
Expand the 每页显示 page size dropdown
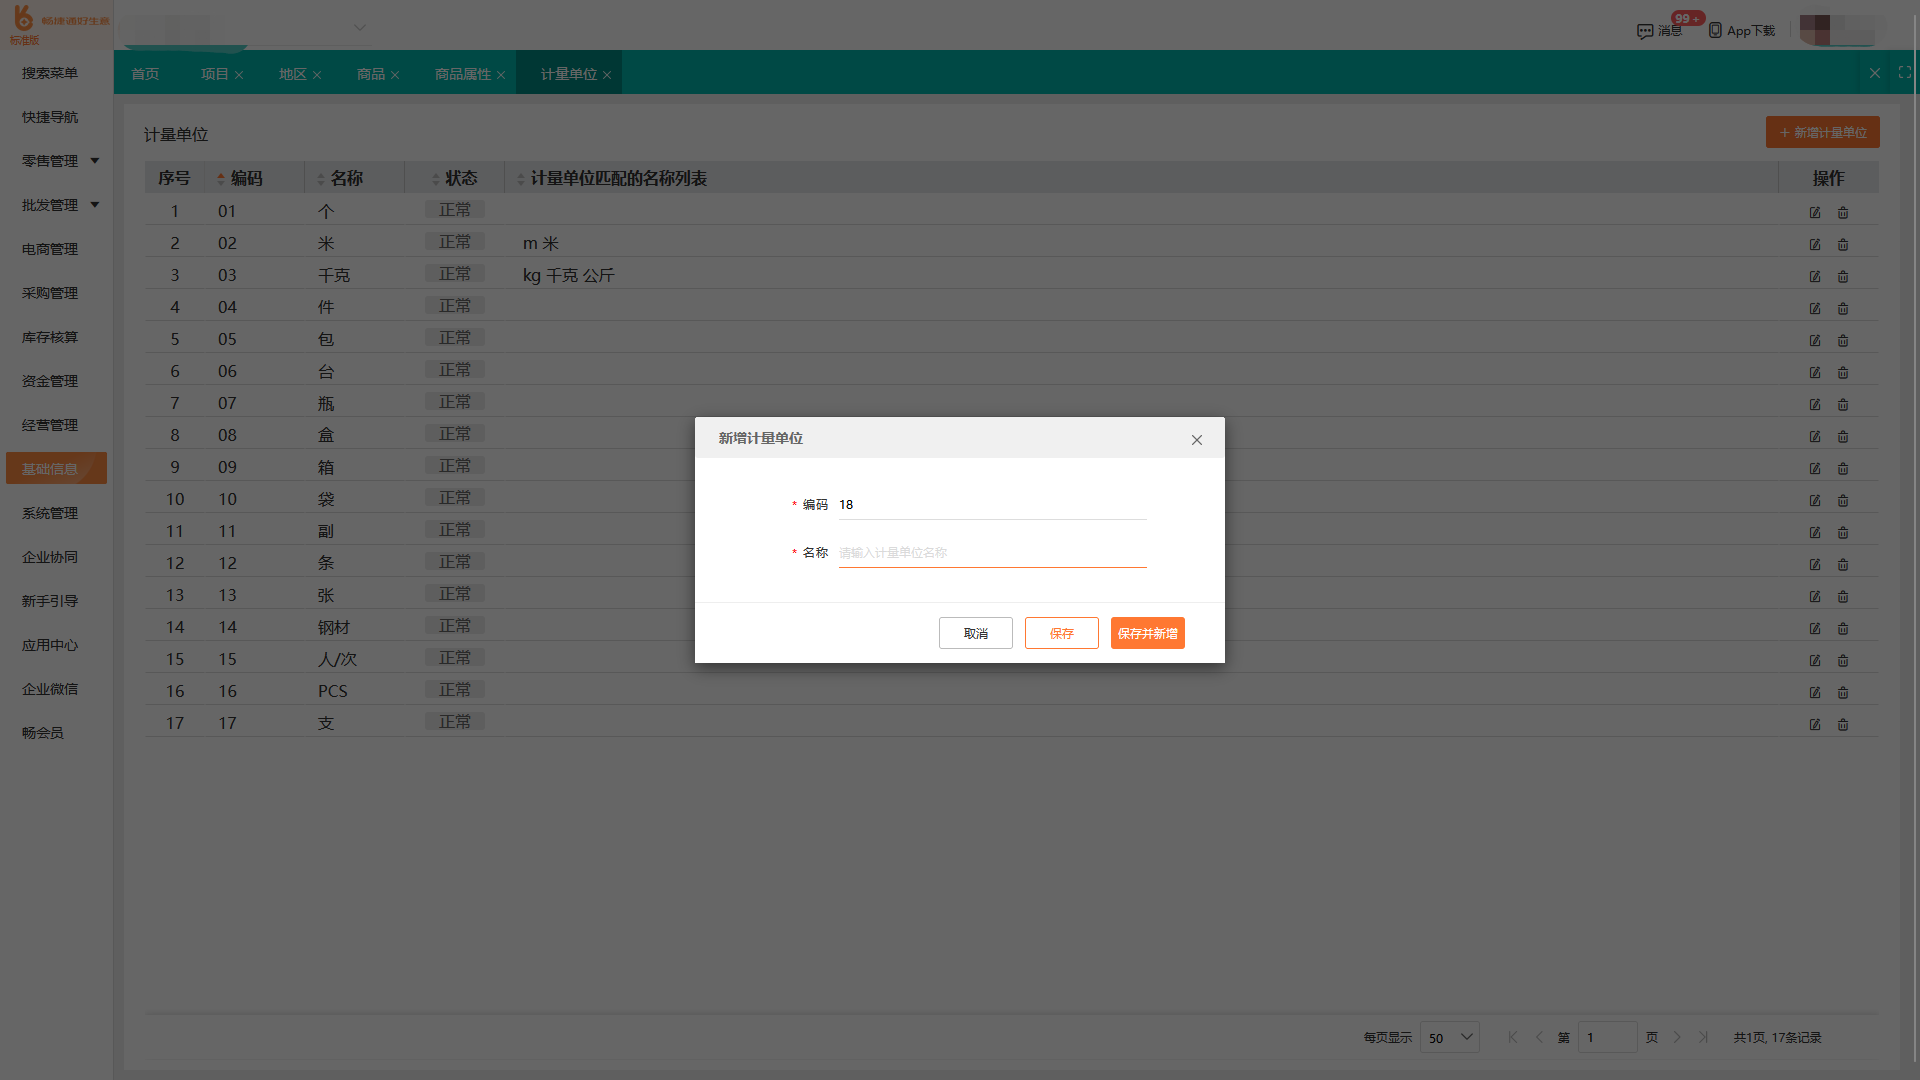coord(1451,1036)
